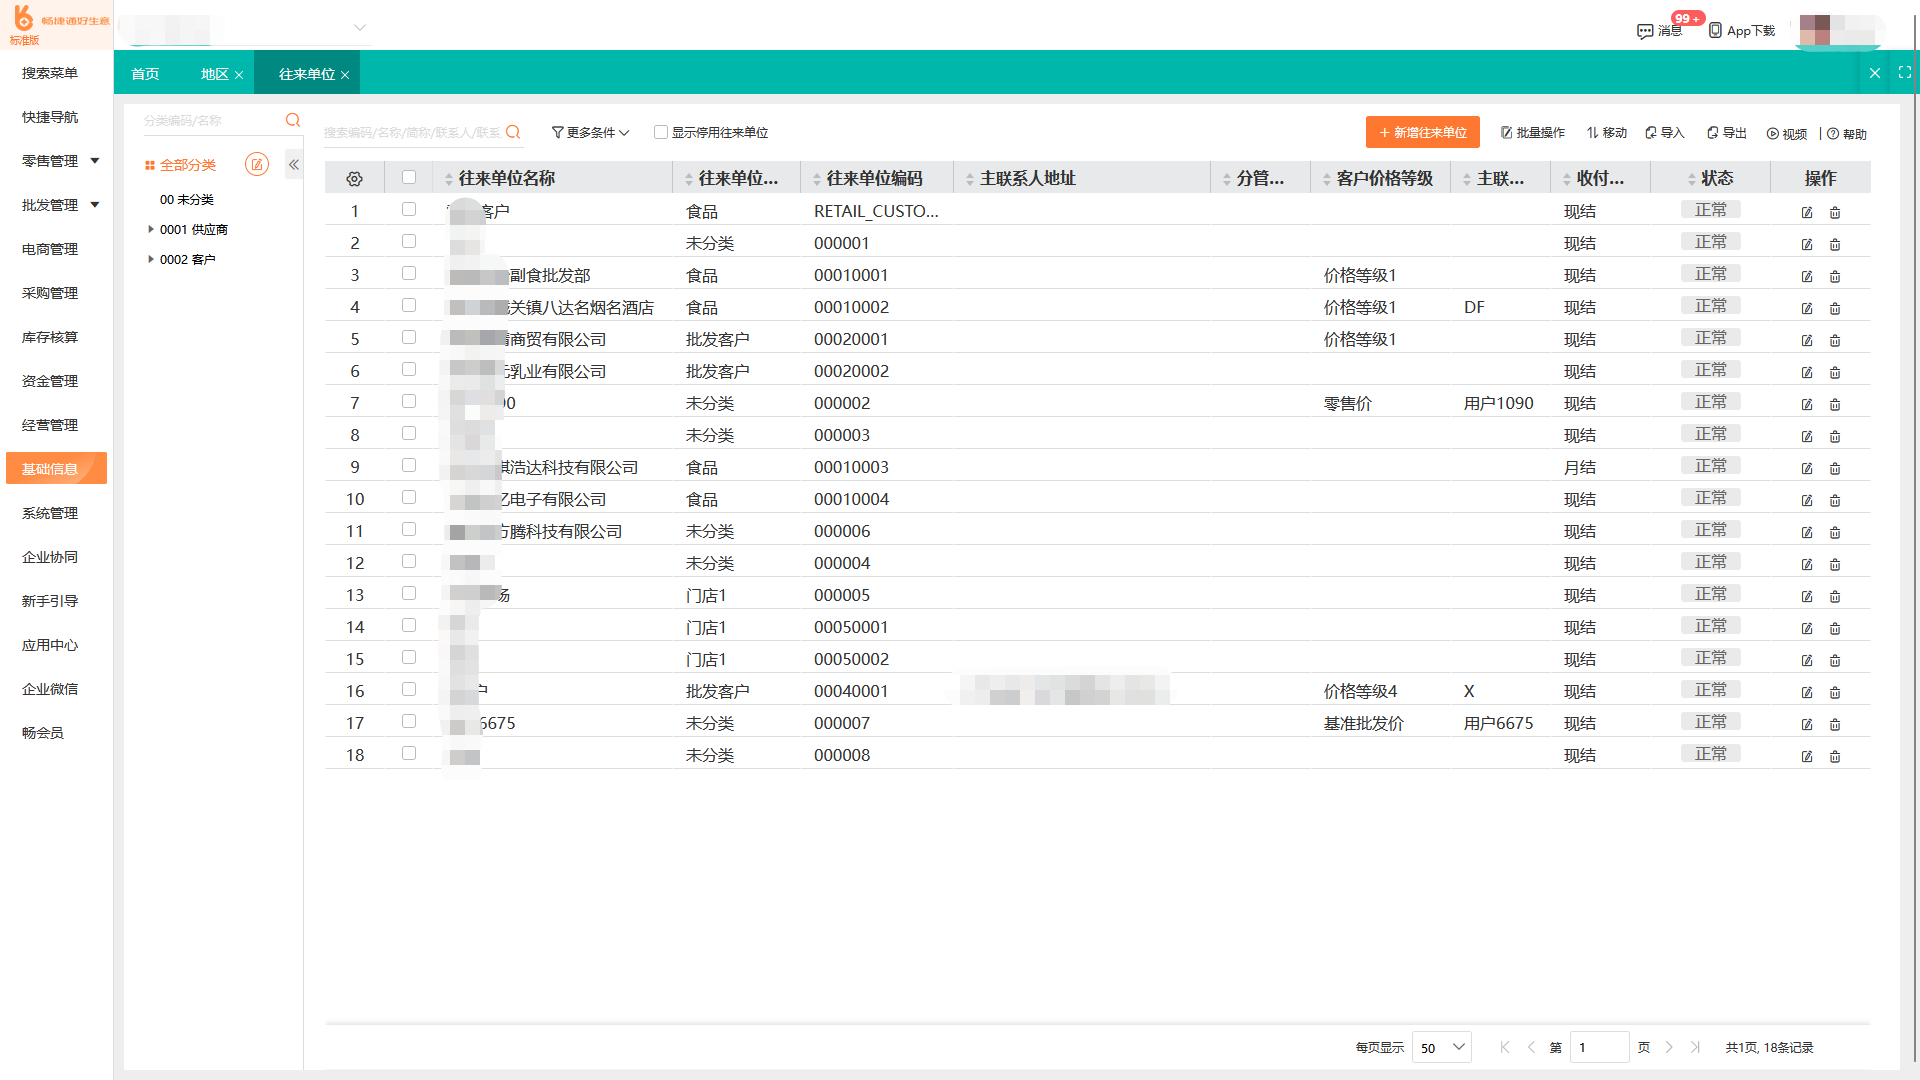Viewport: 1920px width, 1080px height.
Task: Click delete icon for row 7
Action: [1836, 404]
